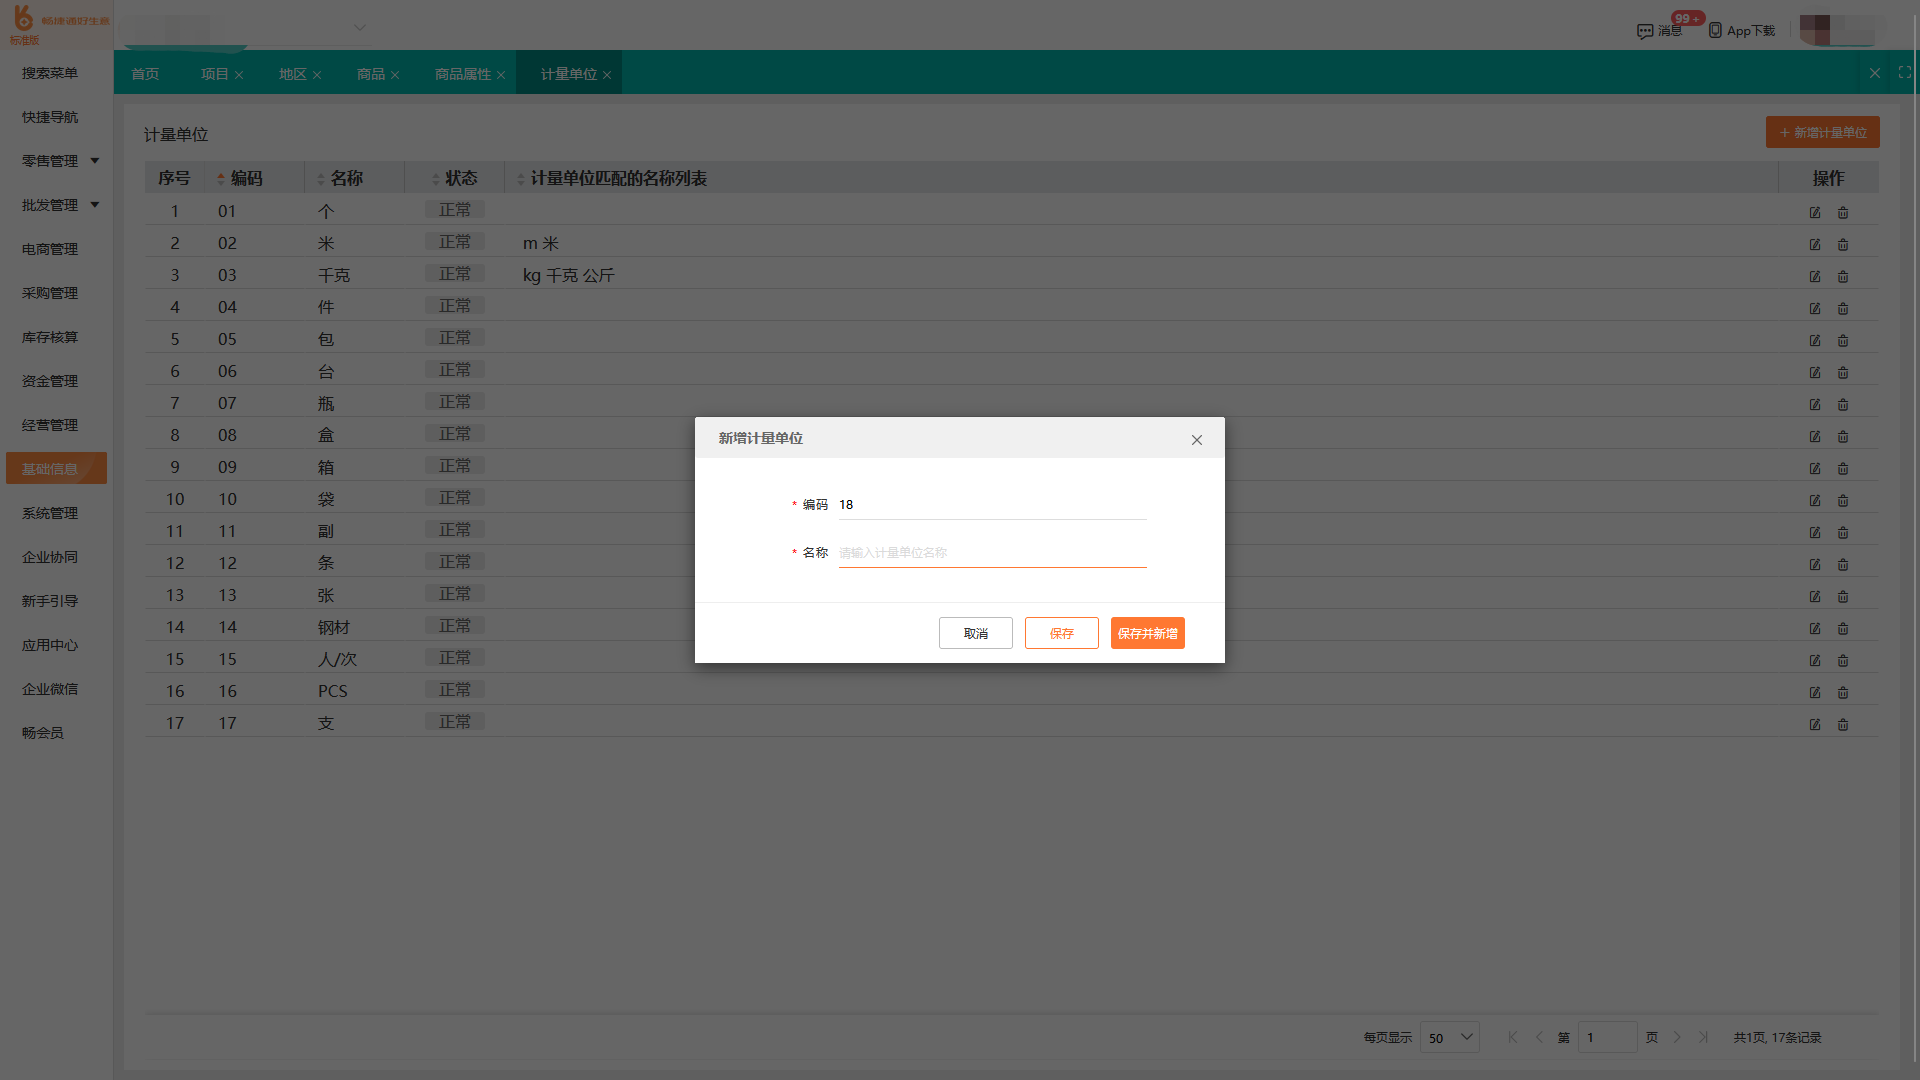The height and width of the screenshot is (1080, 1920).
Task: Click the delete icon for row 16 PCS
Action: (x=1844, y=692)
